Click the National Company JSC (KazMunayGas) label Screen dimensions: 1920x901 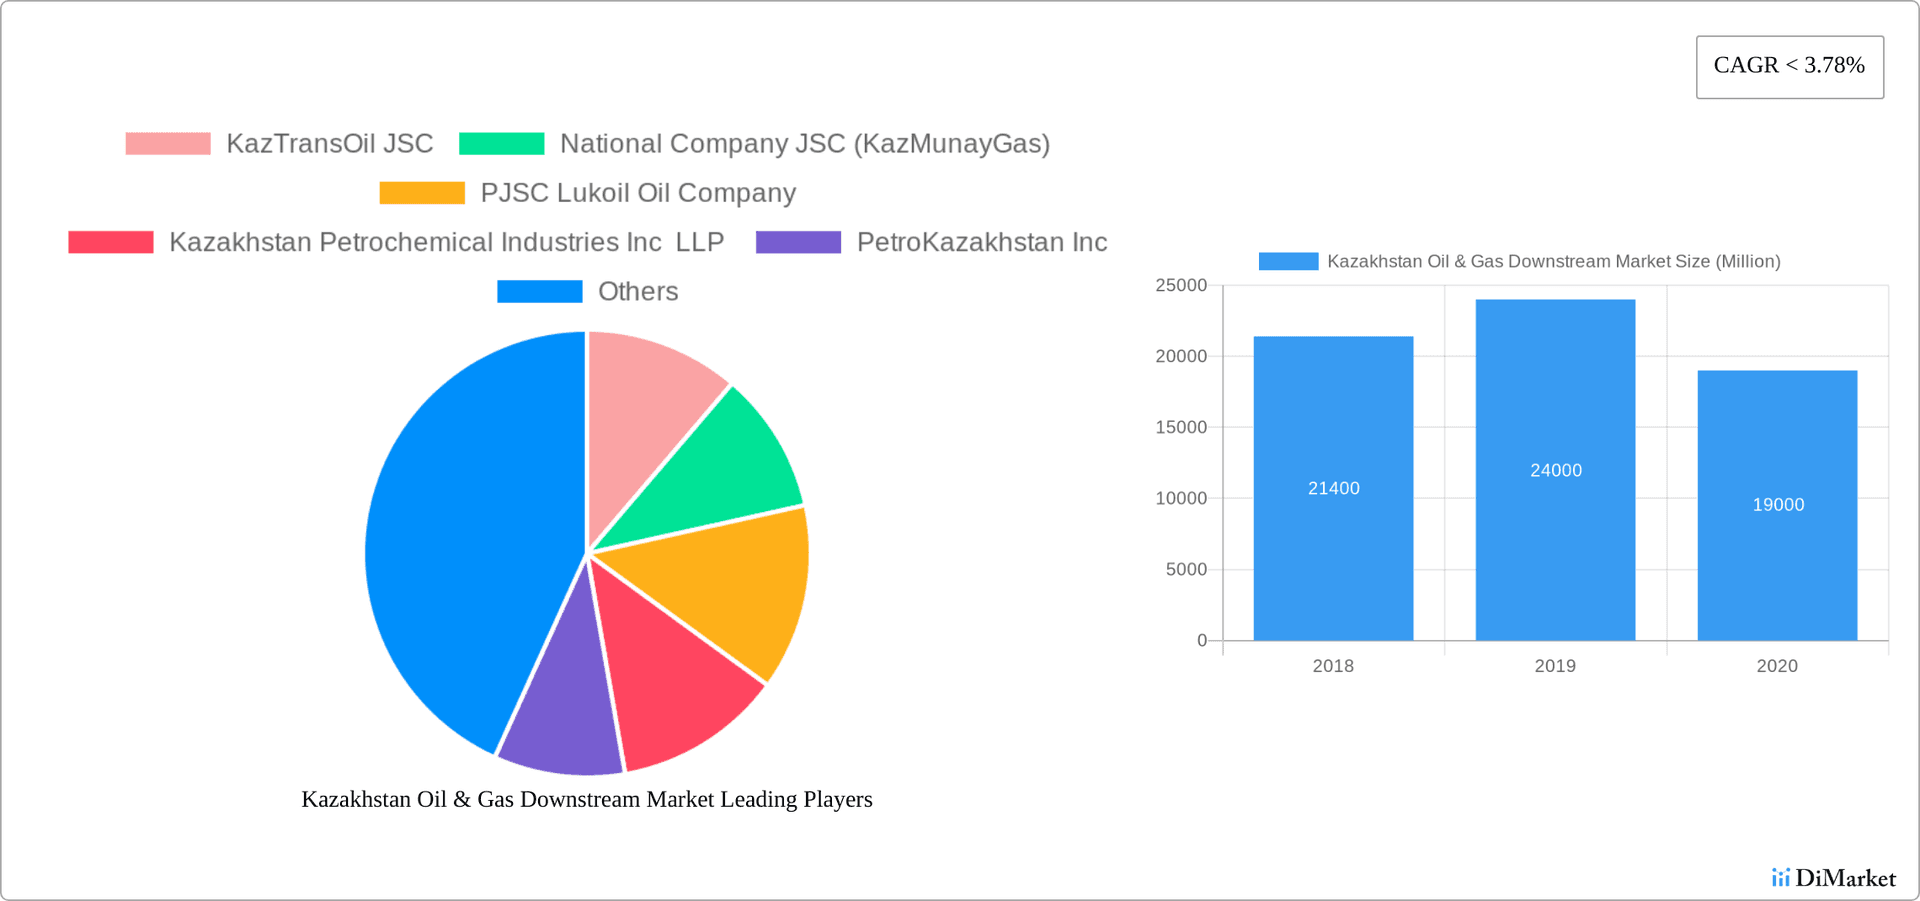coord(806,142)
